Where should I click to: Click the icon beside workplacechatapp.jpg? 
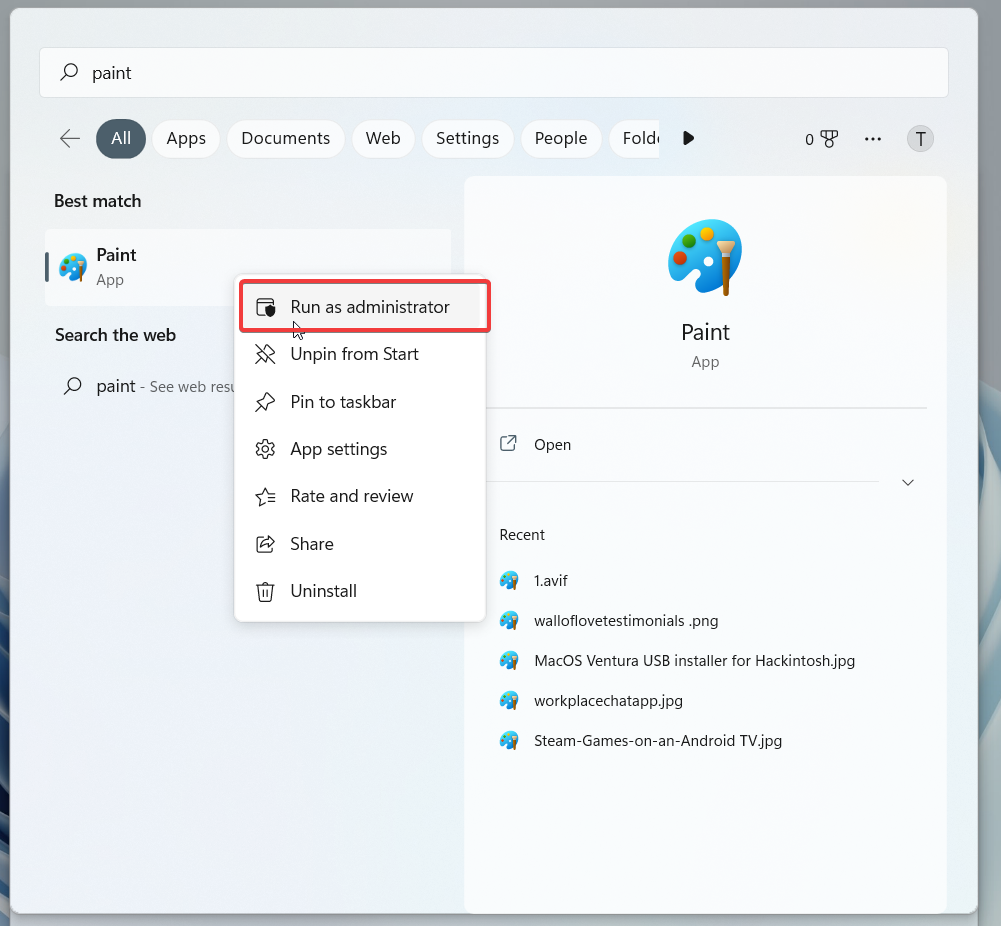coord(509,701)
